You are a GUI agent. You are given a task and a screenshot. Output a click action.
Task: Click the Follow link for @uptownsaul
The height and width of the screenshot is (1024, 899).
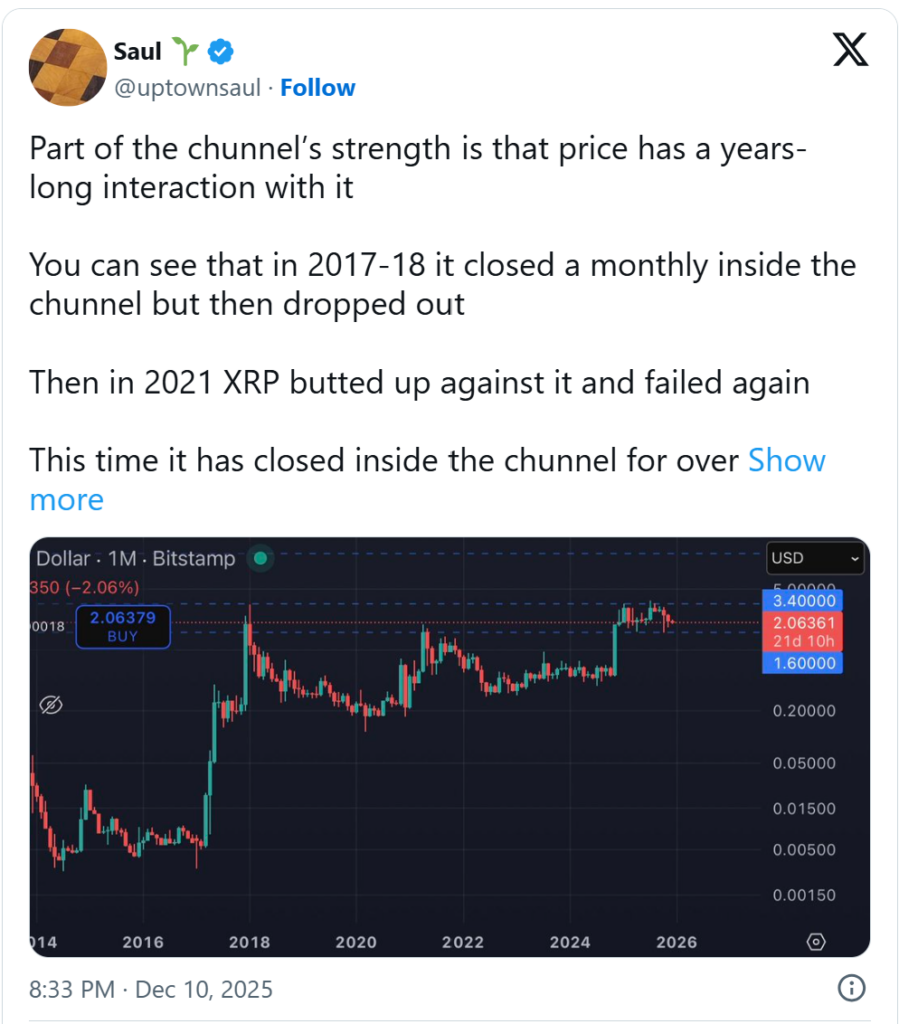pyautogui.click(x=318, y=88)
